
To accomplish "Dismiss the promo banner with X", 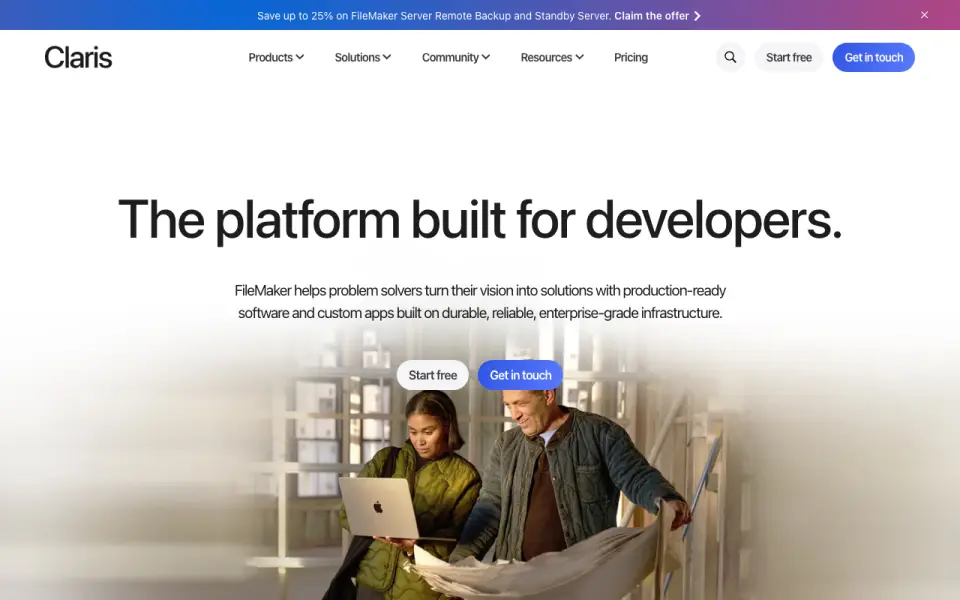I will click(924, 15).
